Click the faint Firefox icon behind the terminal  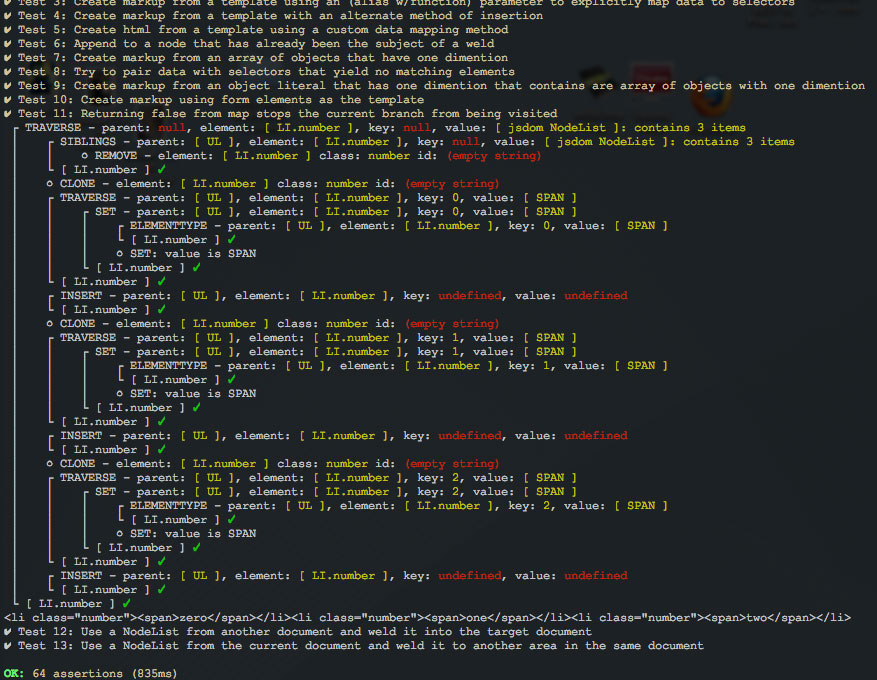[x=711, y=97]
